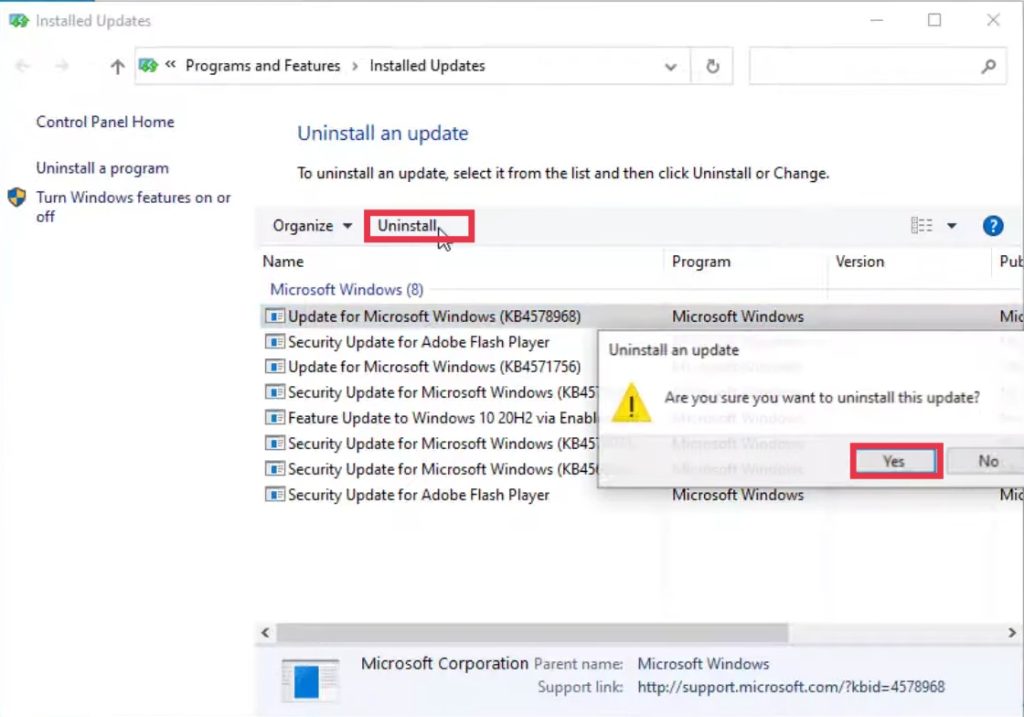1024x717 pixels.
Task: Click icon of KB4578968 update row
Action: pyautogui.click(x=274, y=317)
